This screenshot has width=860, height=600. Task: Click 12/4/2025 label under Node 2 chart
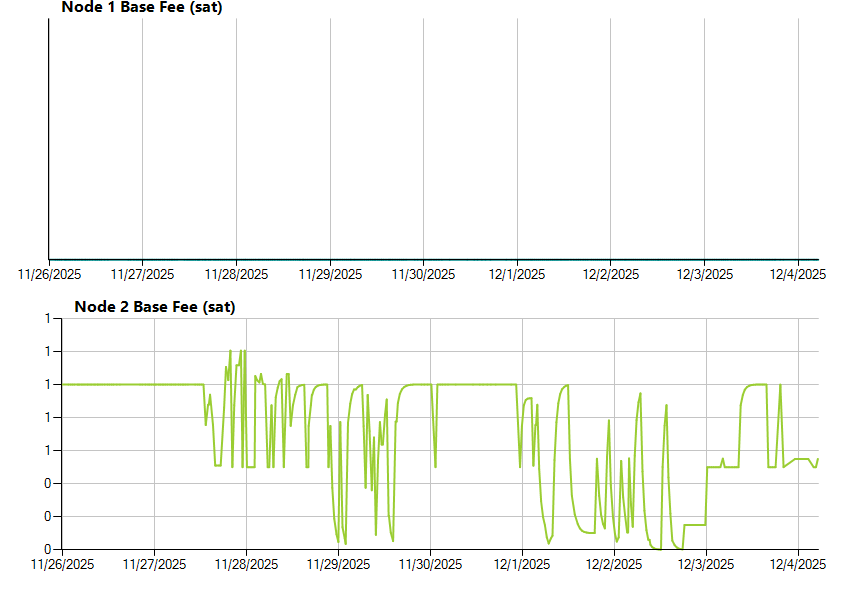pos(798,564)
